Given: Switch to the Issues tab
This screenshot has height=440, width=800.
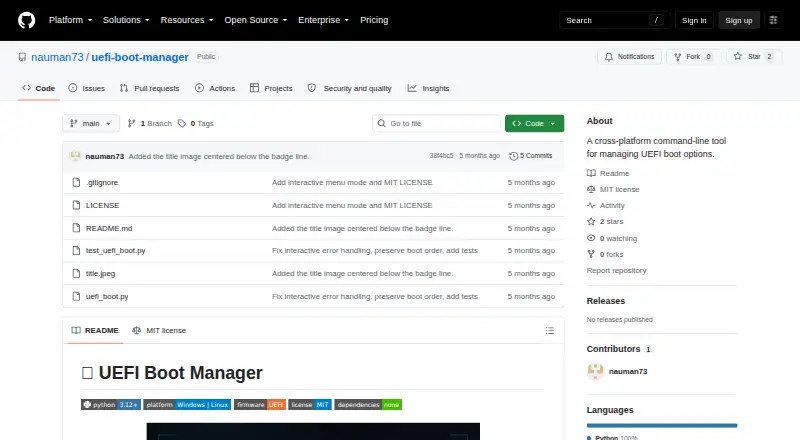Looking at the screenshot, I should (87, 88).
